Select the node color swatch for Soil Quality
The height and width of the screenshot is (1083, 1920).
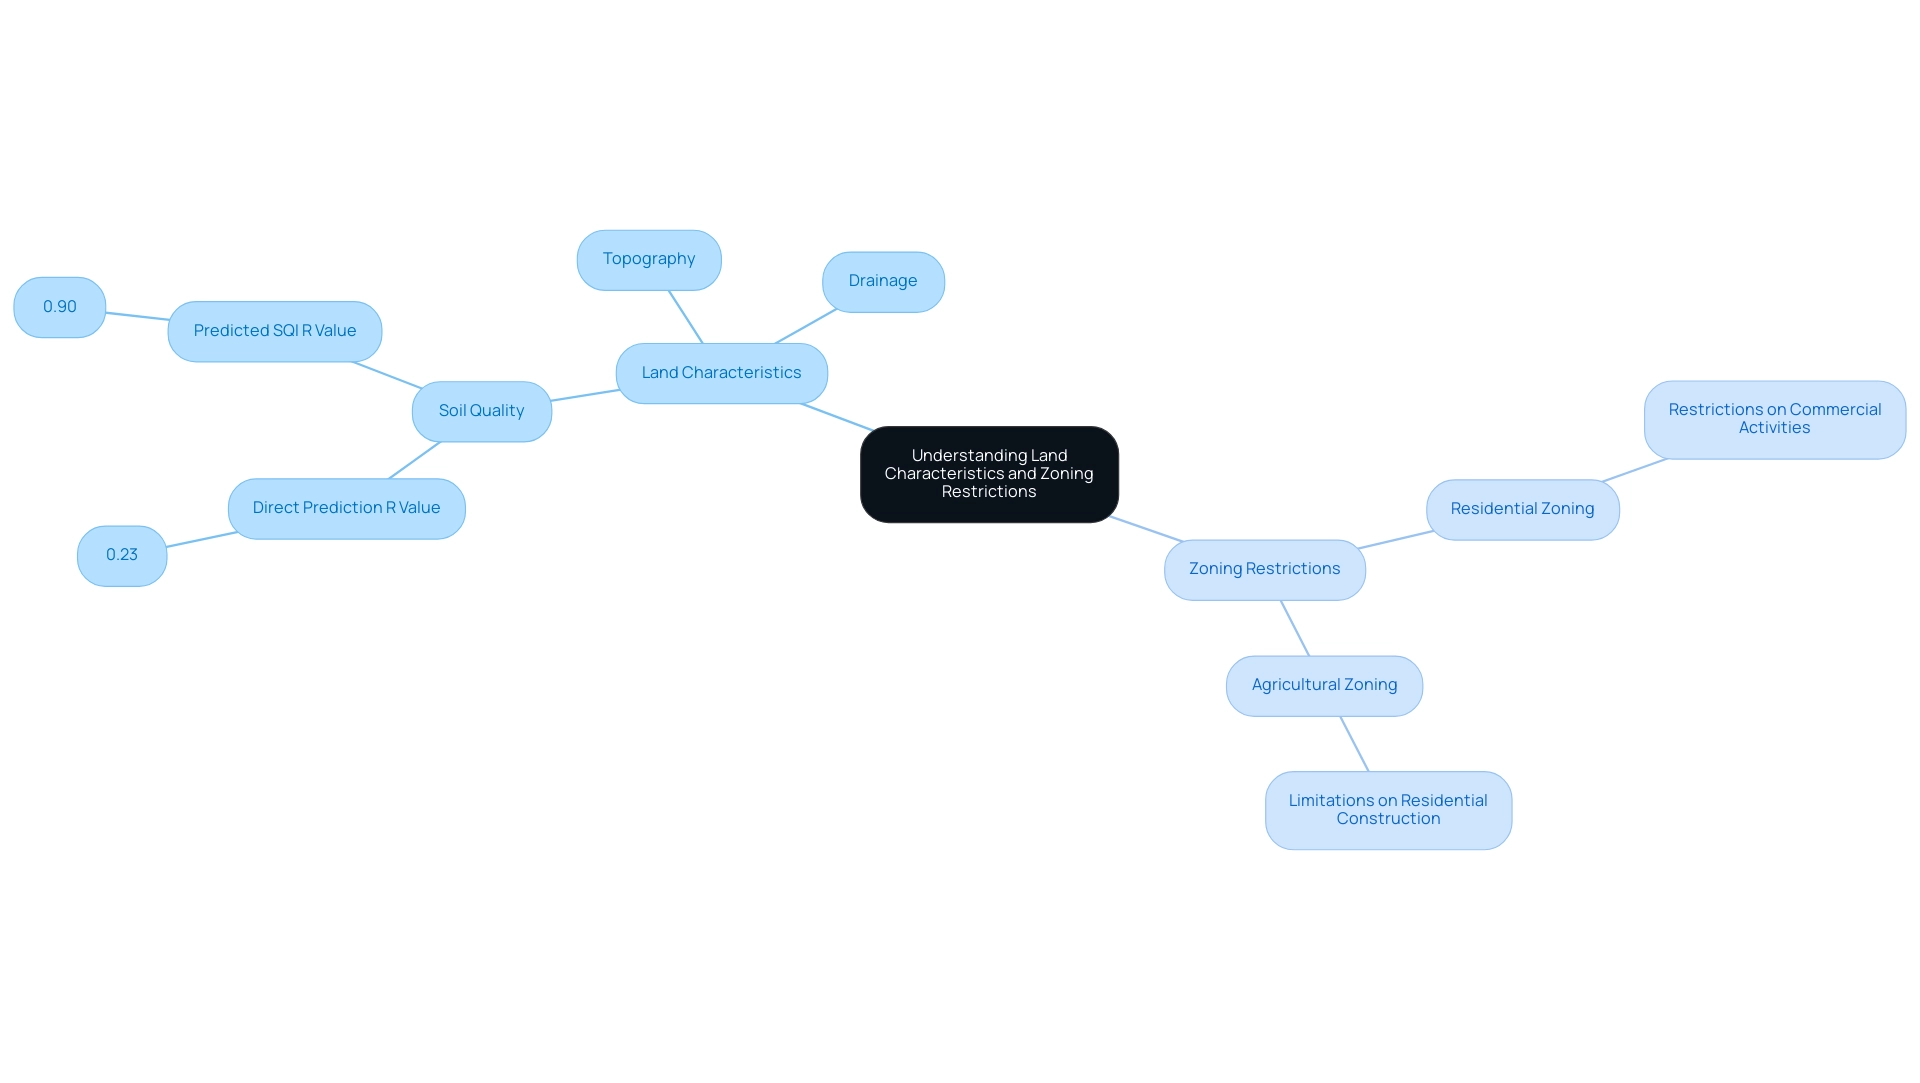pyautogui.click(x=481, y=409)
